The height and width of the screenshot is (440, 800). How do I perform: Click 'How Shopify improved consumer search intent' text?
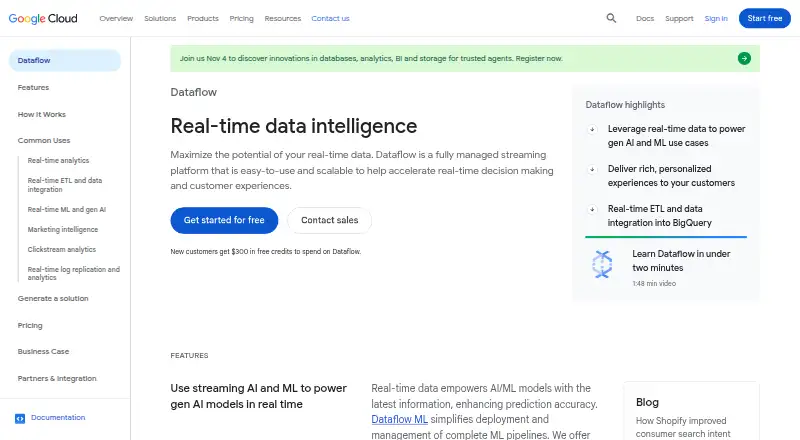[x=683, y=427]
